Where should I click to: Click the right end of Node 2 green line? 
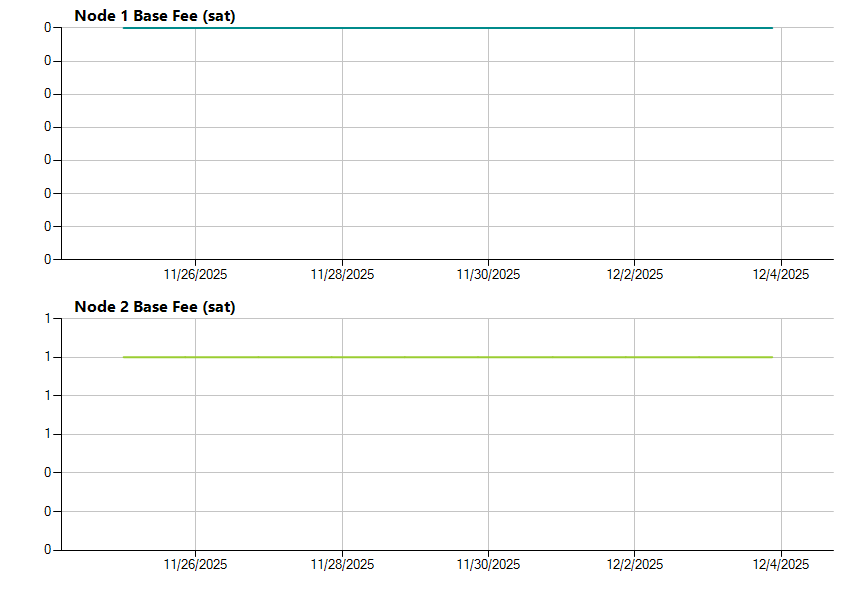click(771, 357)
